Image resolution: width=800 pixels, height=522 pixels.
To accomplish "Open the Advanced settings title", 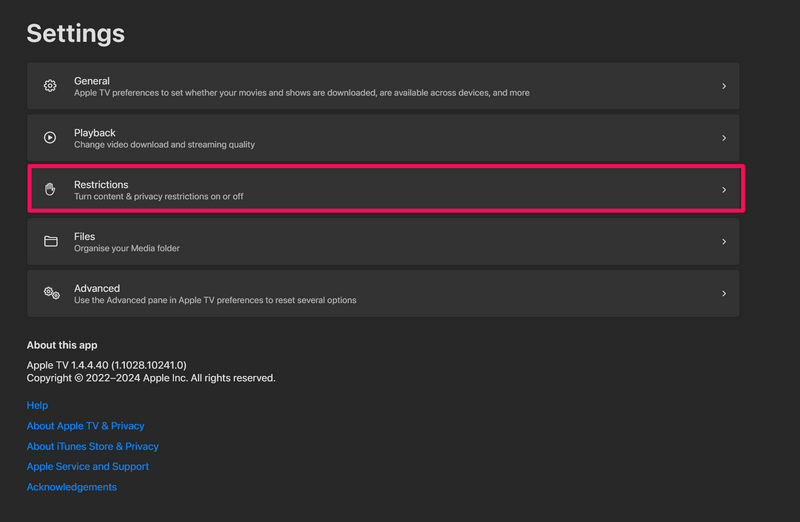I will tap(97, 288).
